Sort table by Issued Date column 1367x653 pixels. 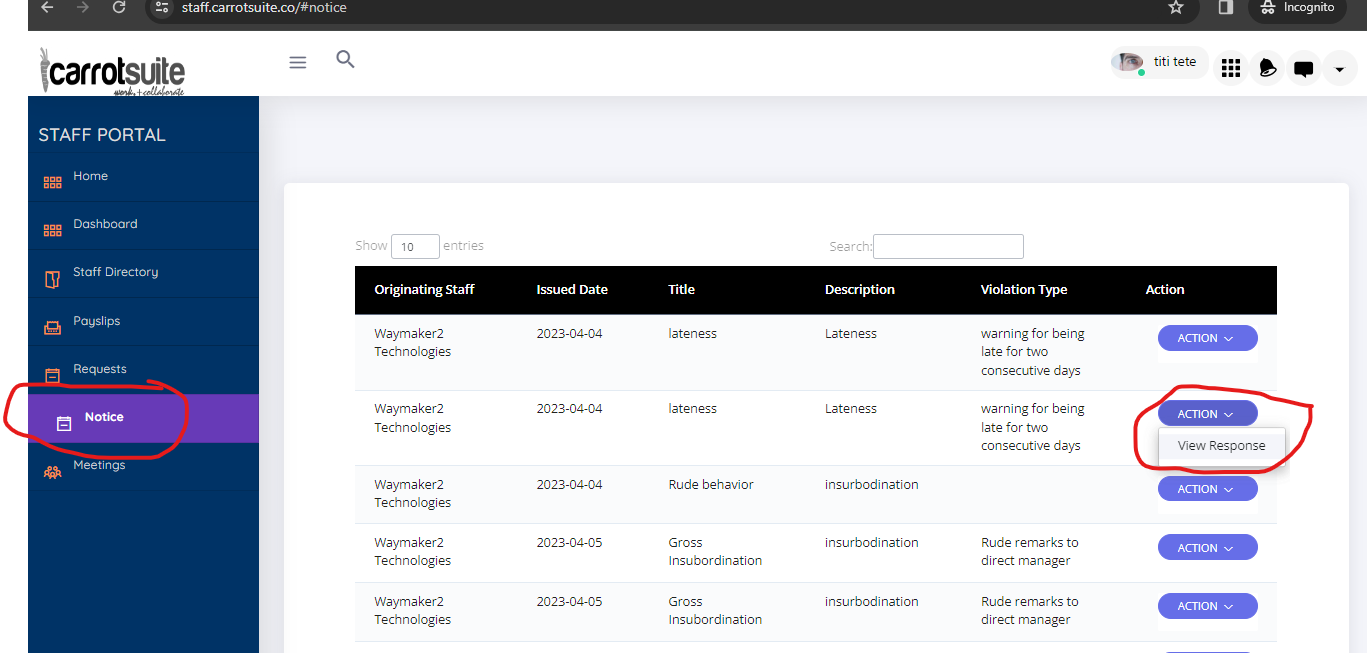[x=572, y=290]
